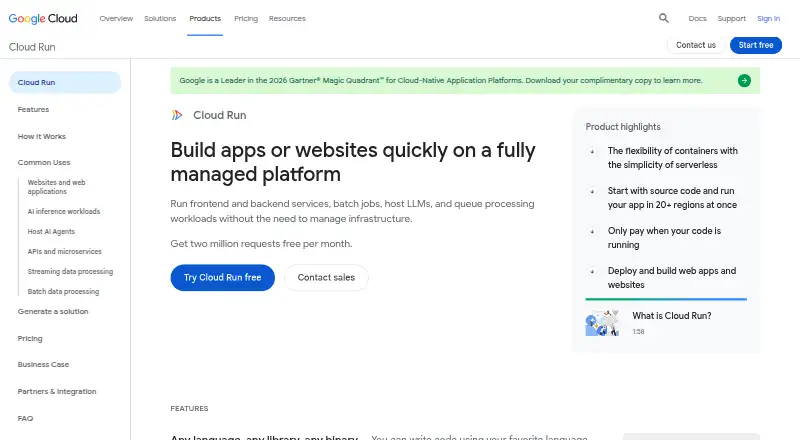
Task: Open the Pricing item in the top navigation
Action: 246,18
